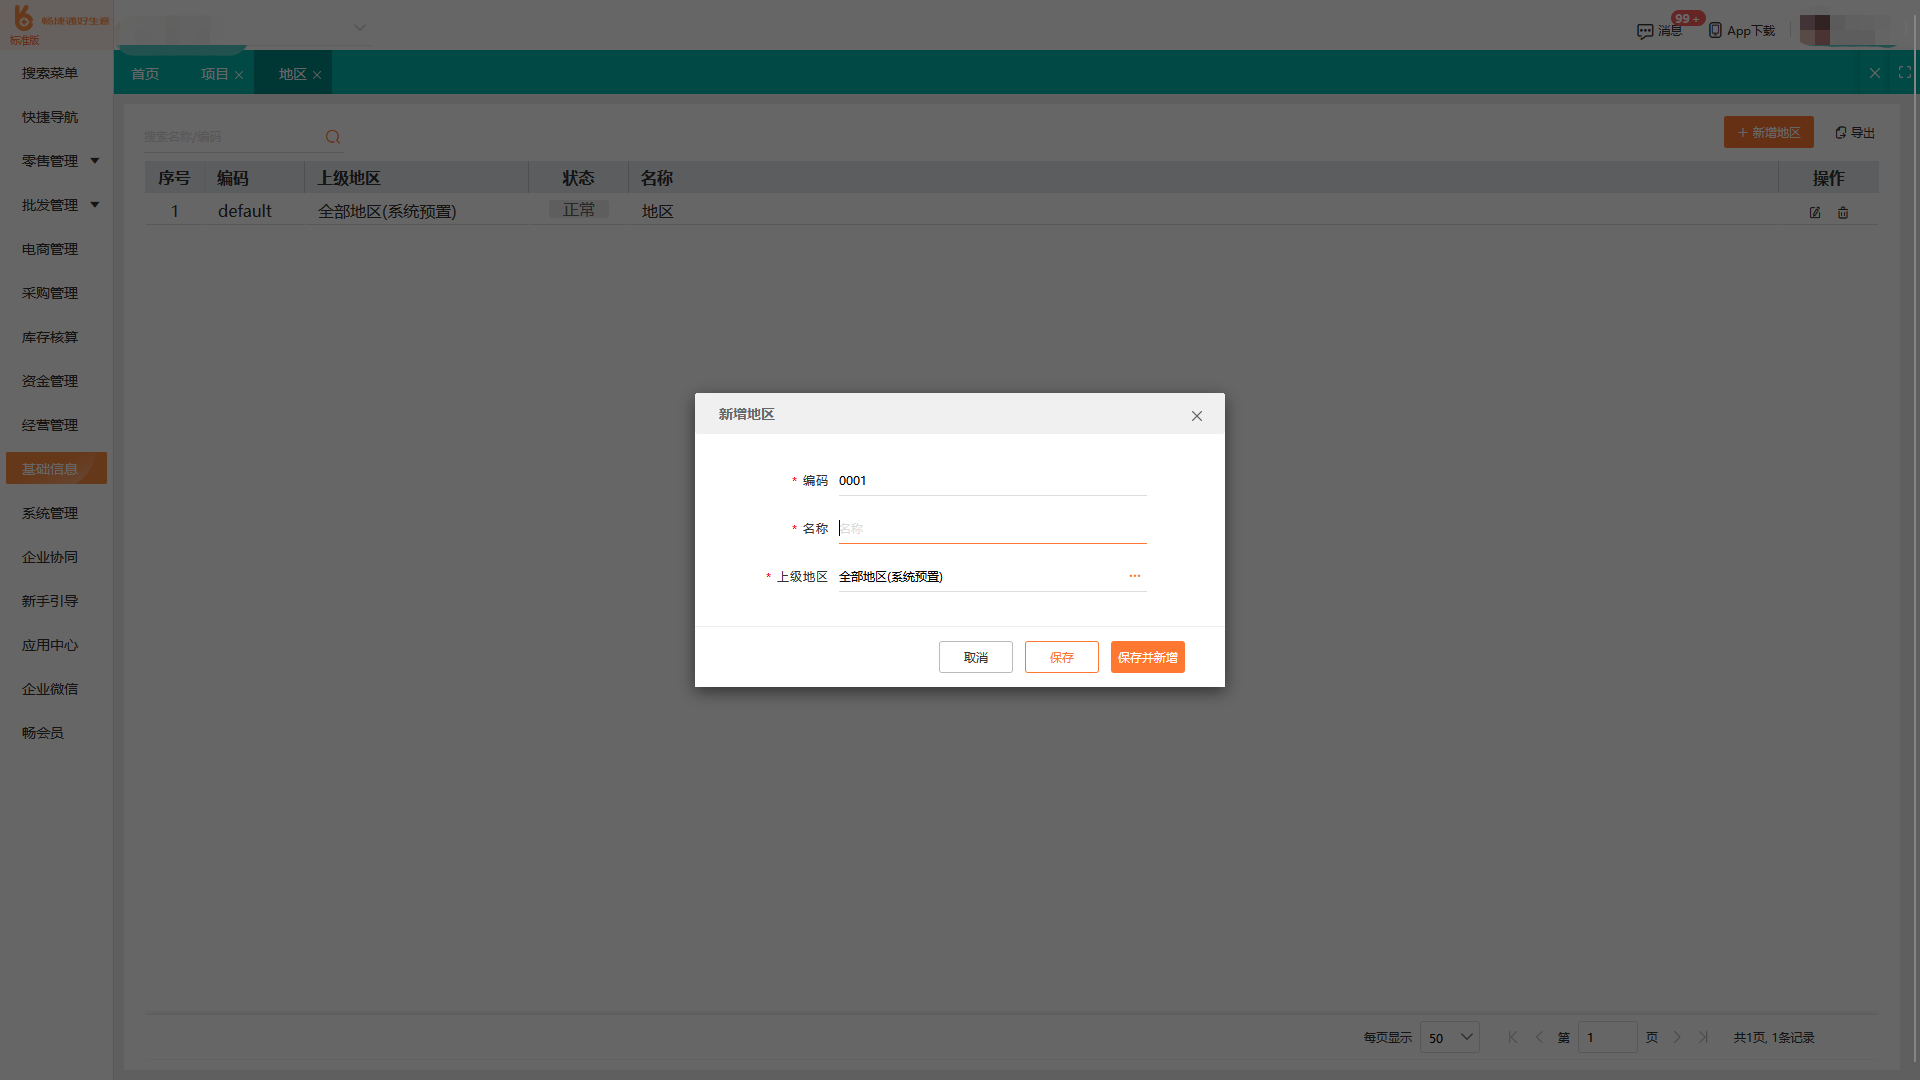Click 保存并新增 button
The image size is (1920, 1080).
pyautogui.click(x=1147, y=657)
